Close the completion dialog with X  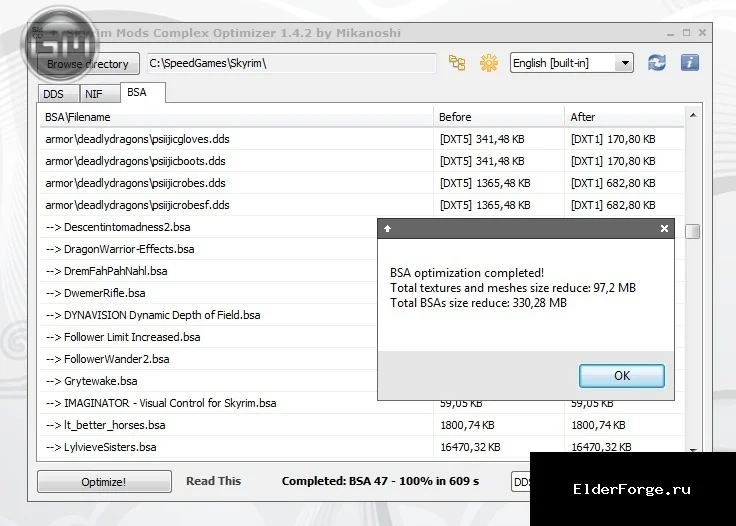coord(664,229)
